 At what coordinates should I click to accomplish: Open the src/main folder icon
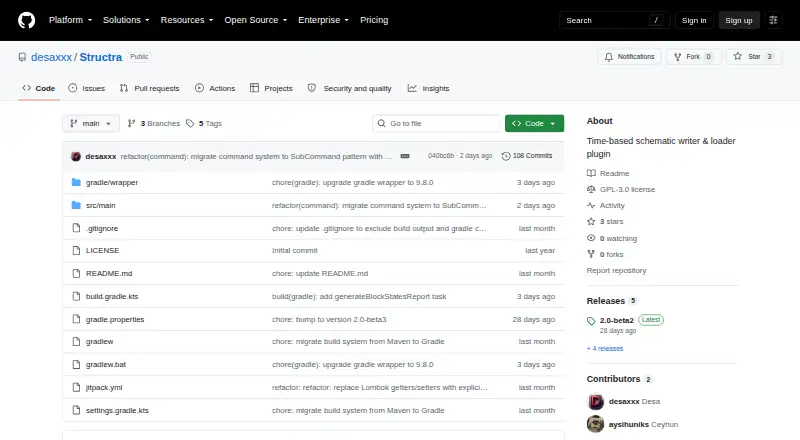(x=76, y=205)
